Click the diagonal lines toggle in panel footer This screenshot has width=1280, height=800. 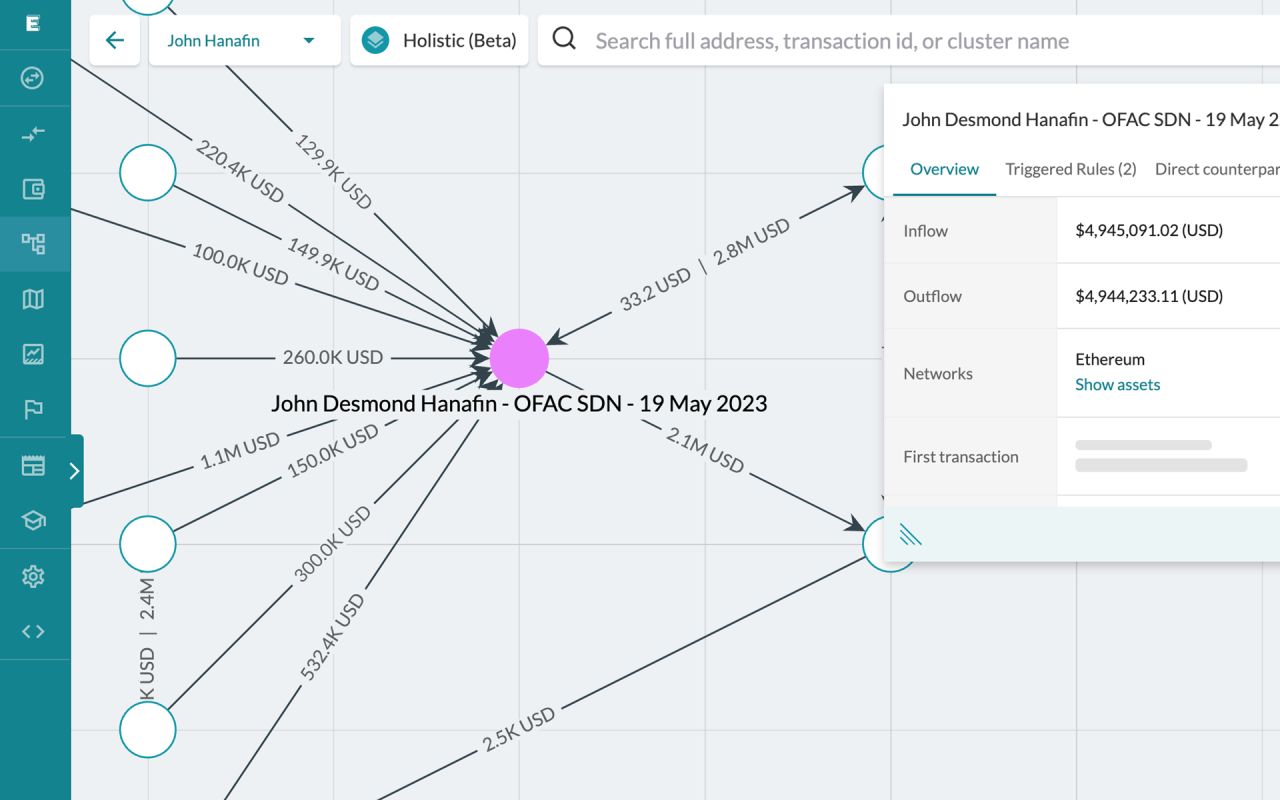[910, 534]
